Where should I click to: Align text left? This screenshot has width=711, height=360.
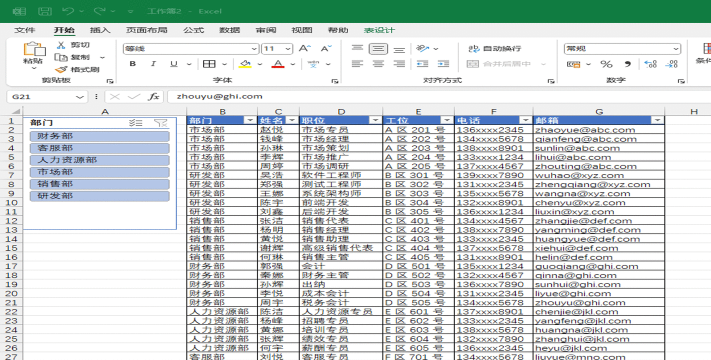(x=357, y=64)
